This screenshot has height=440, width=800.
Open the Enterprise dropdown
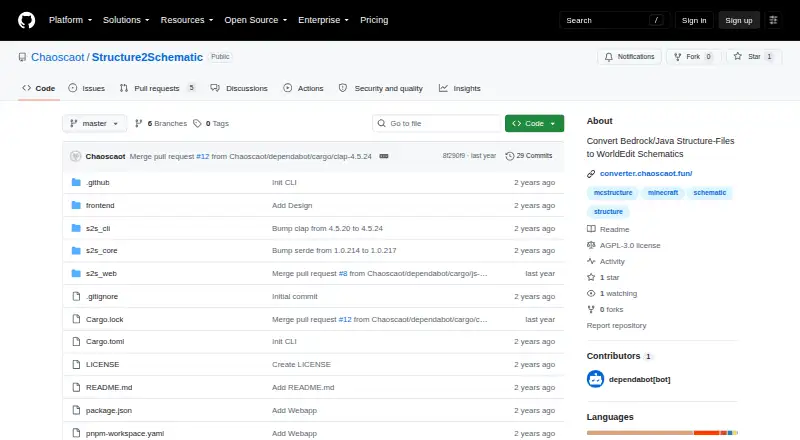pos(323,20)
